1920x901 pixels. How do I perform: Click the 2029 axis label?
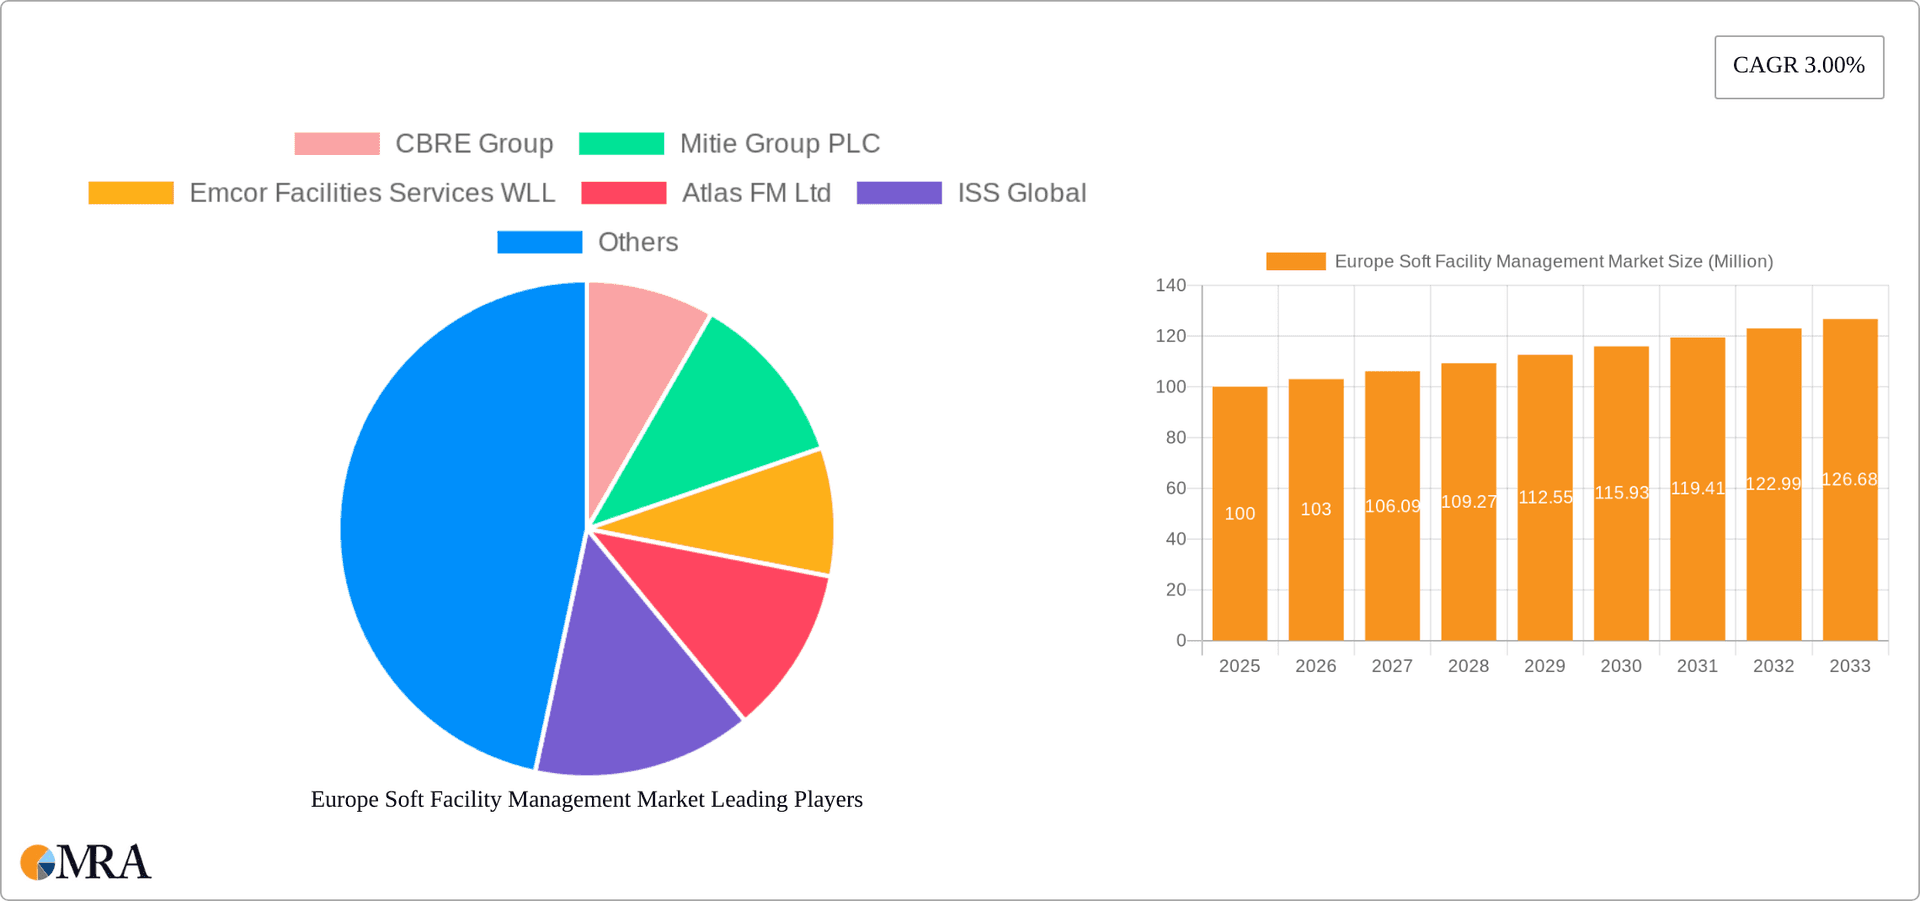coord(1544,665)
